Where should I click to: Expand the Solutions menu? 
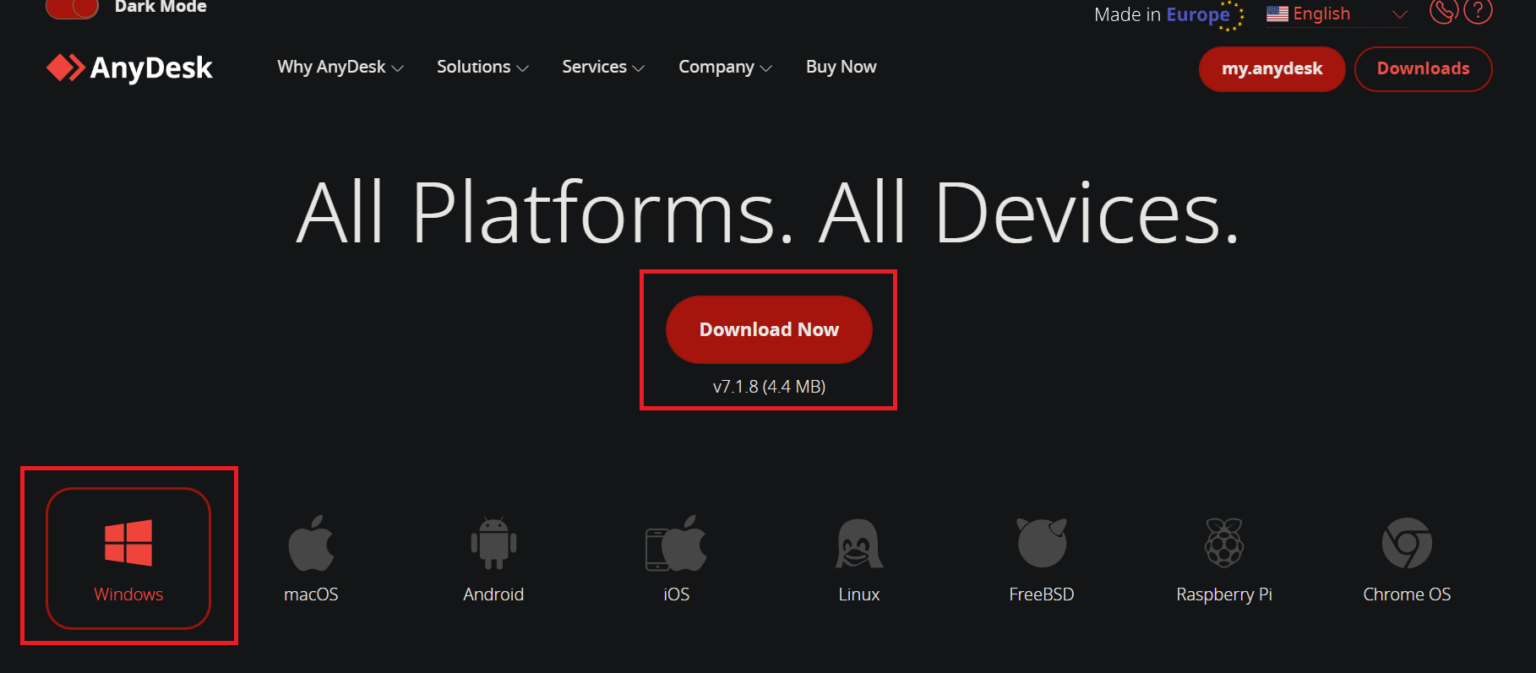click(481, 66)
